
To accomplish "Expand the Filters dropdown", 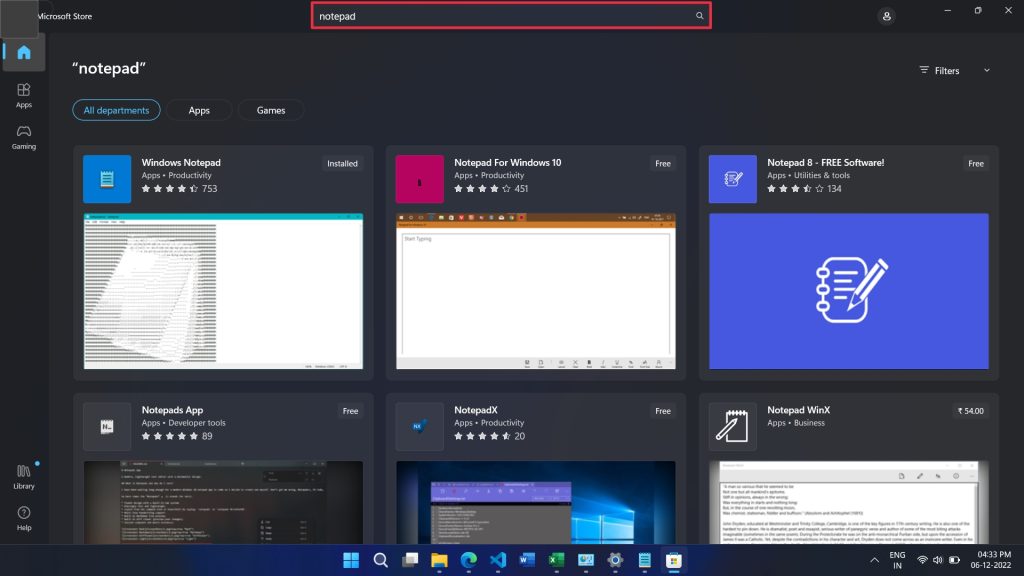I will click(x=955, y=71).
